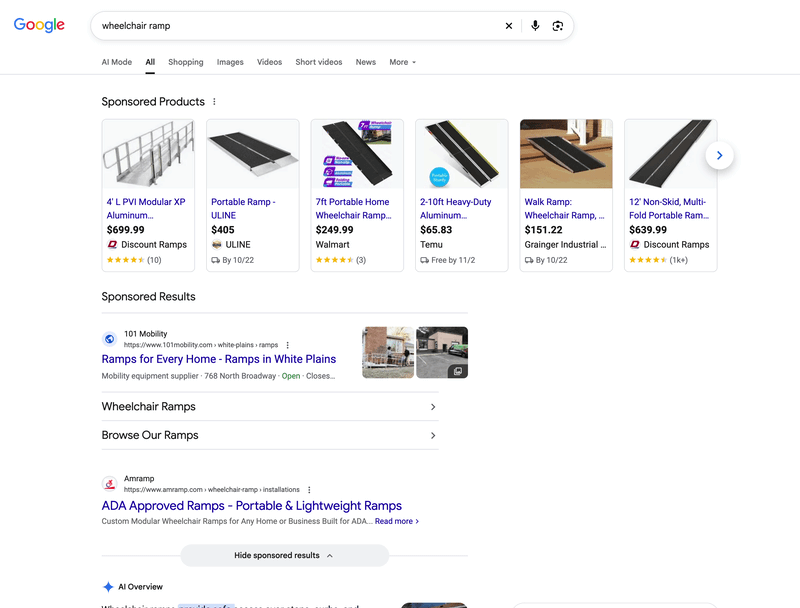Open 12' Non-Skid ramp product image

pyautogui.click(x=671, y=154)
